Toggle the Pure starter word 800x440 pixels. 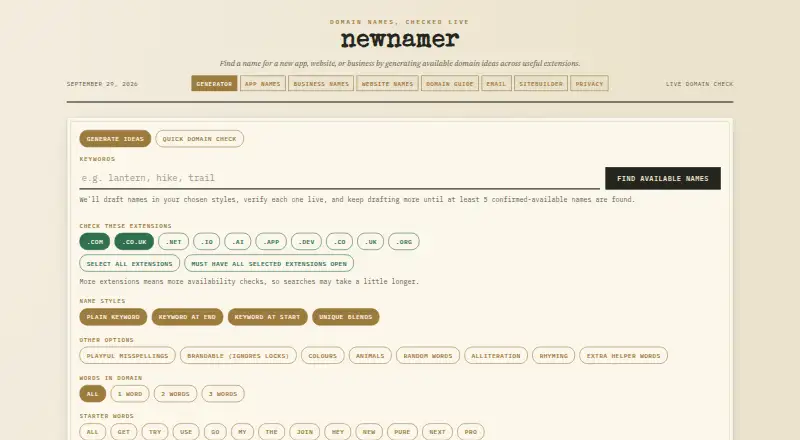402,432
